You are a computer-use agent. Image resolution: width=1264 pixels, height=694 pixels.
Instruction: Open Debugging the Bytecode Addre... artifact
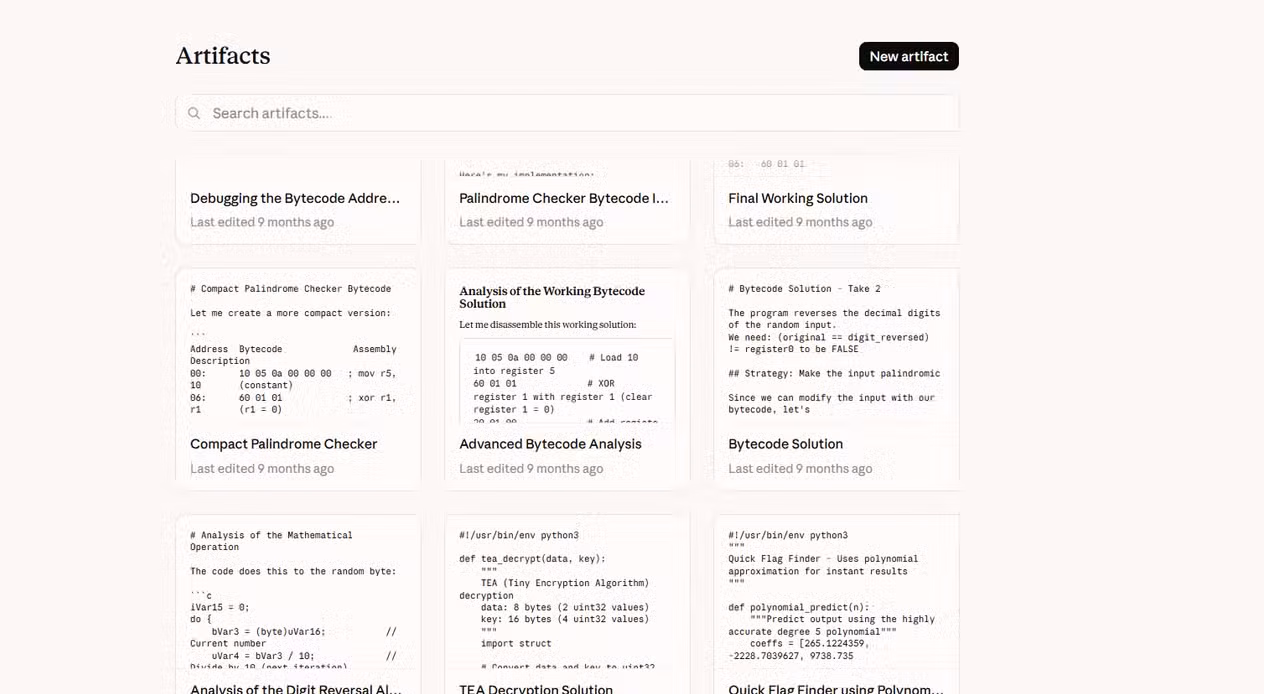click(295, 198)
